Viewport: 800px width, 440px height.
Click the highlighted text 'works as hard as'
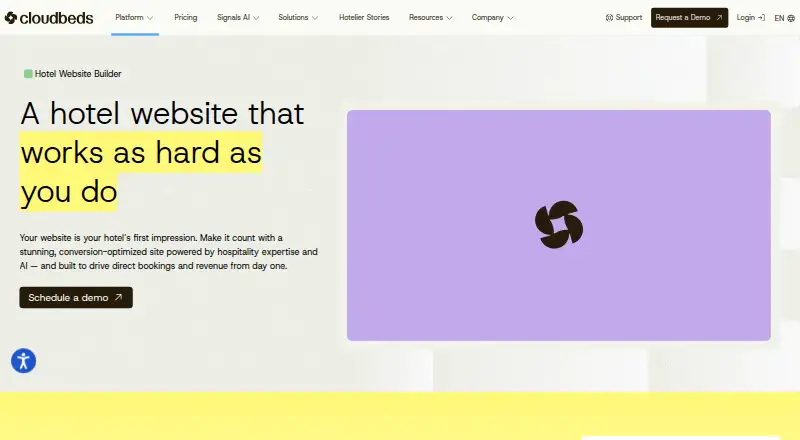point(141,152)
